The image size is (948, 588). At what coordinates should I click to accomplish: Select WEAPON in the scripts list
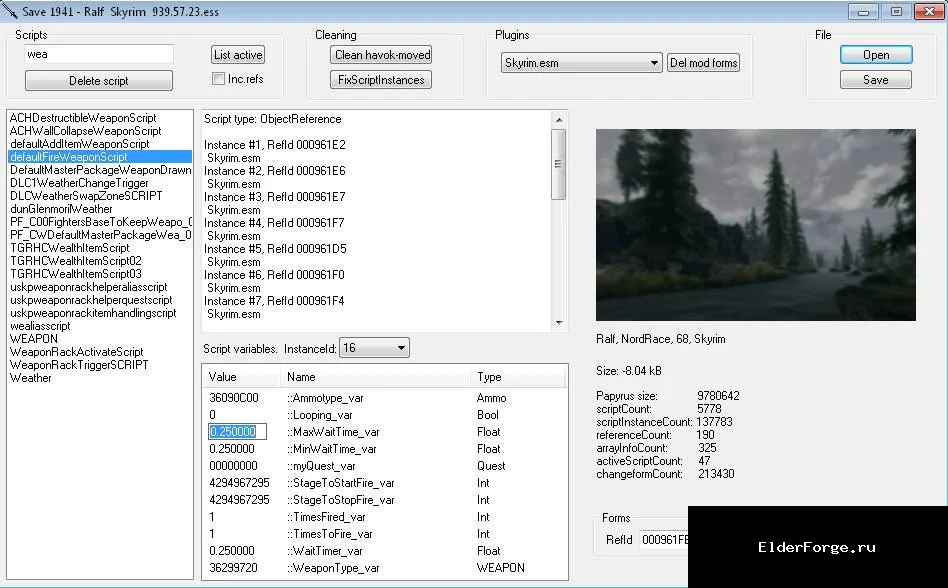35,339
